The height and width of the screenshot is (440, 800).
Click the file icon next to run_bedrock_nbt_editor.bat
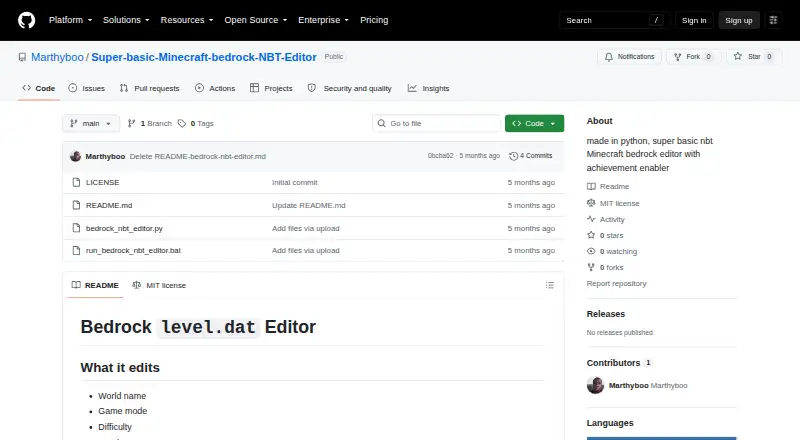pos(76,251)
